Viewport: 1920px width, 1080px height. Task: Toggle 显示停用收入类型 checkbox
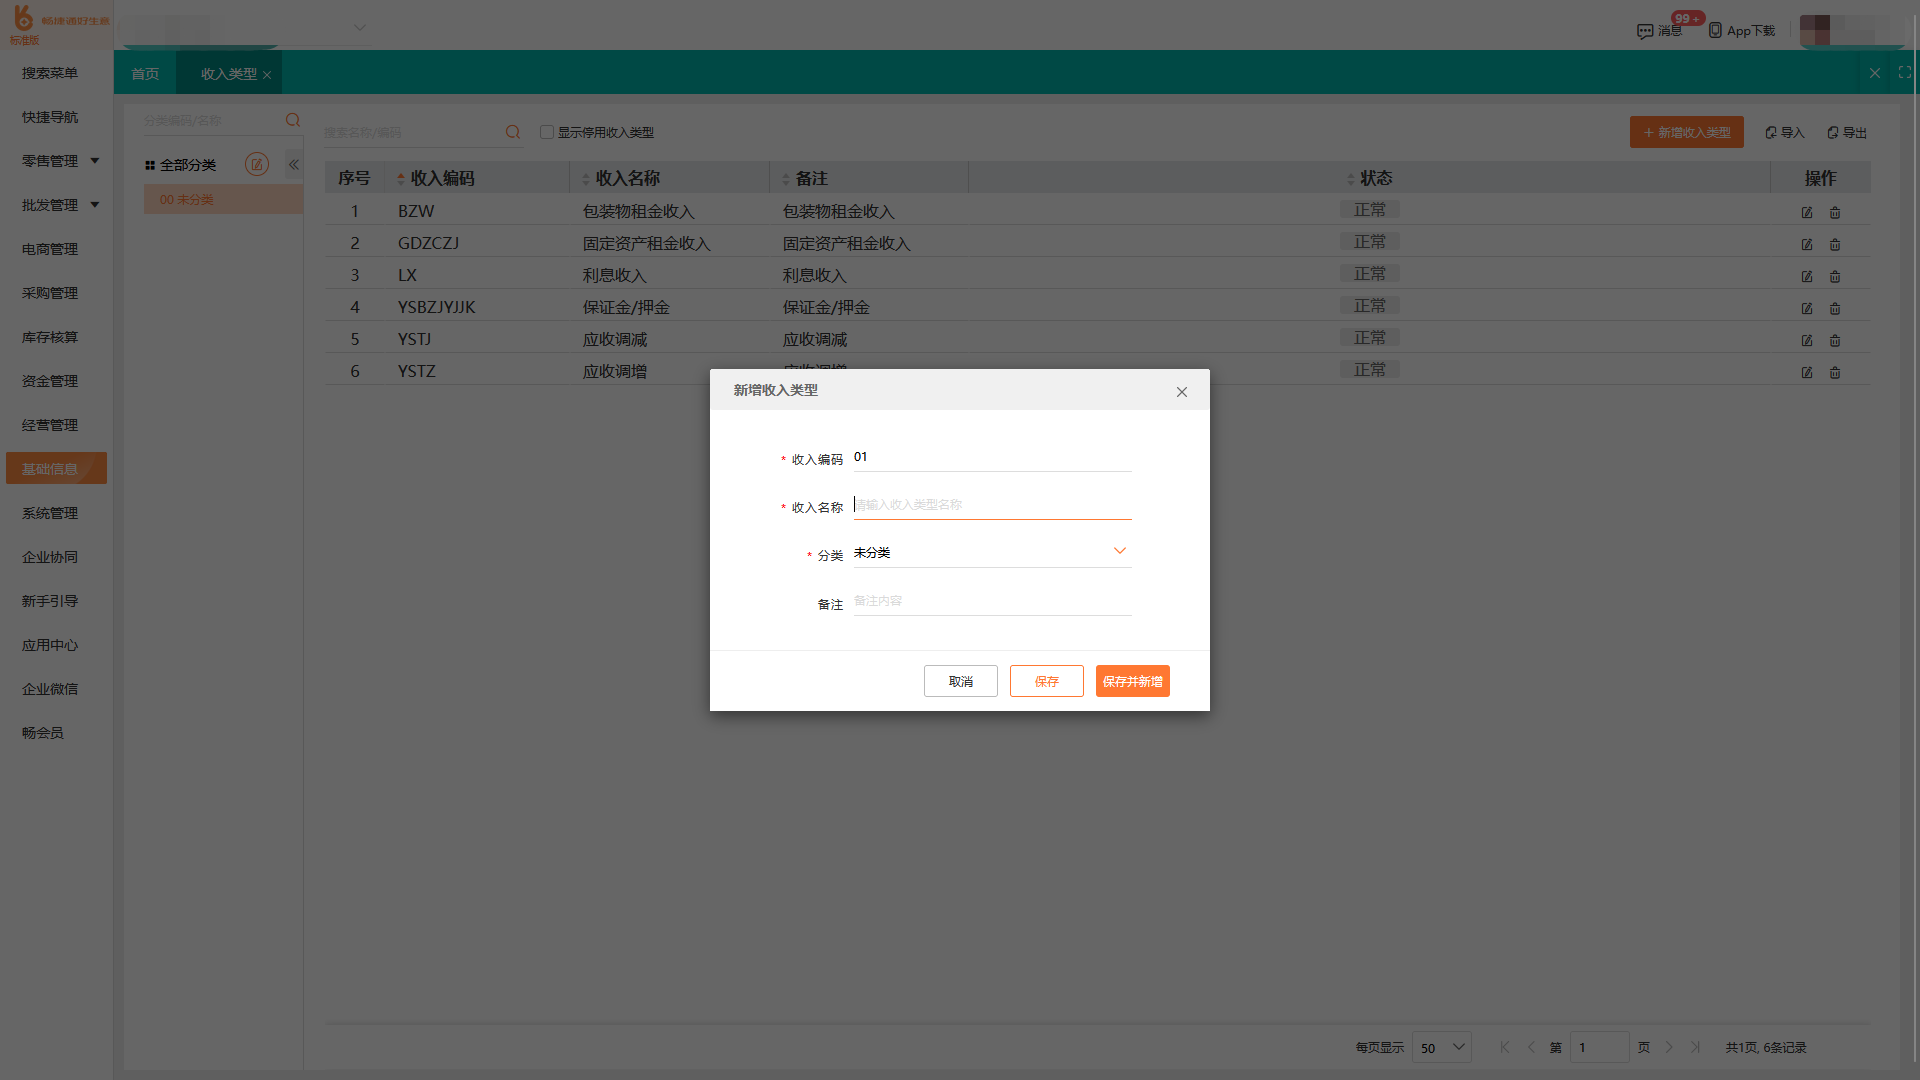tap(546, 132)
